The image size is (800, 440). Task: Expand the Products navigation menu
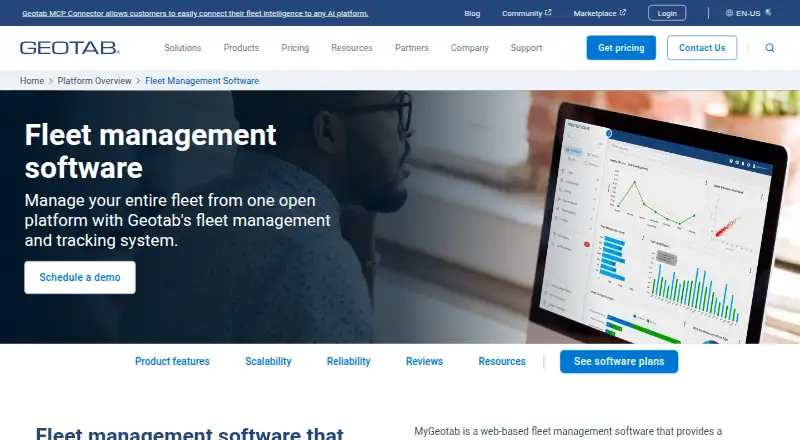tap(241, 47)
